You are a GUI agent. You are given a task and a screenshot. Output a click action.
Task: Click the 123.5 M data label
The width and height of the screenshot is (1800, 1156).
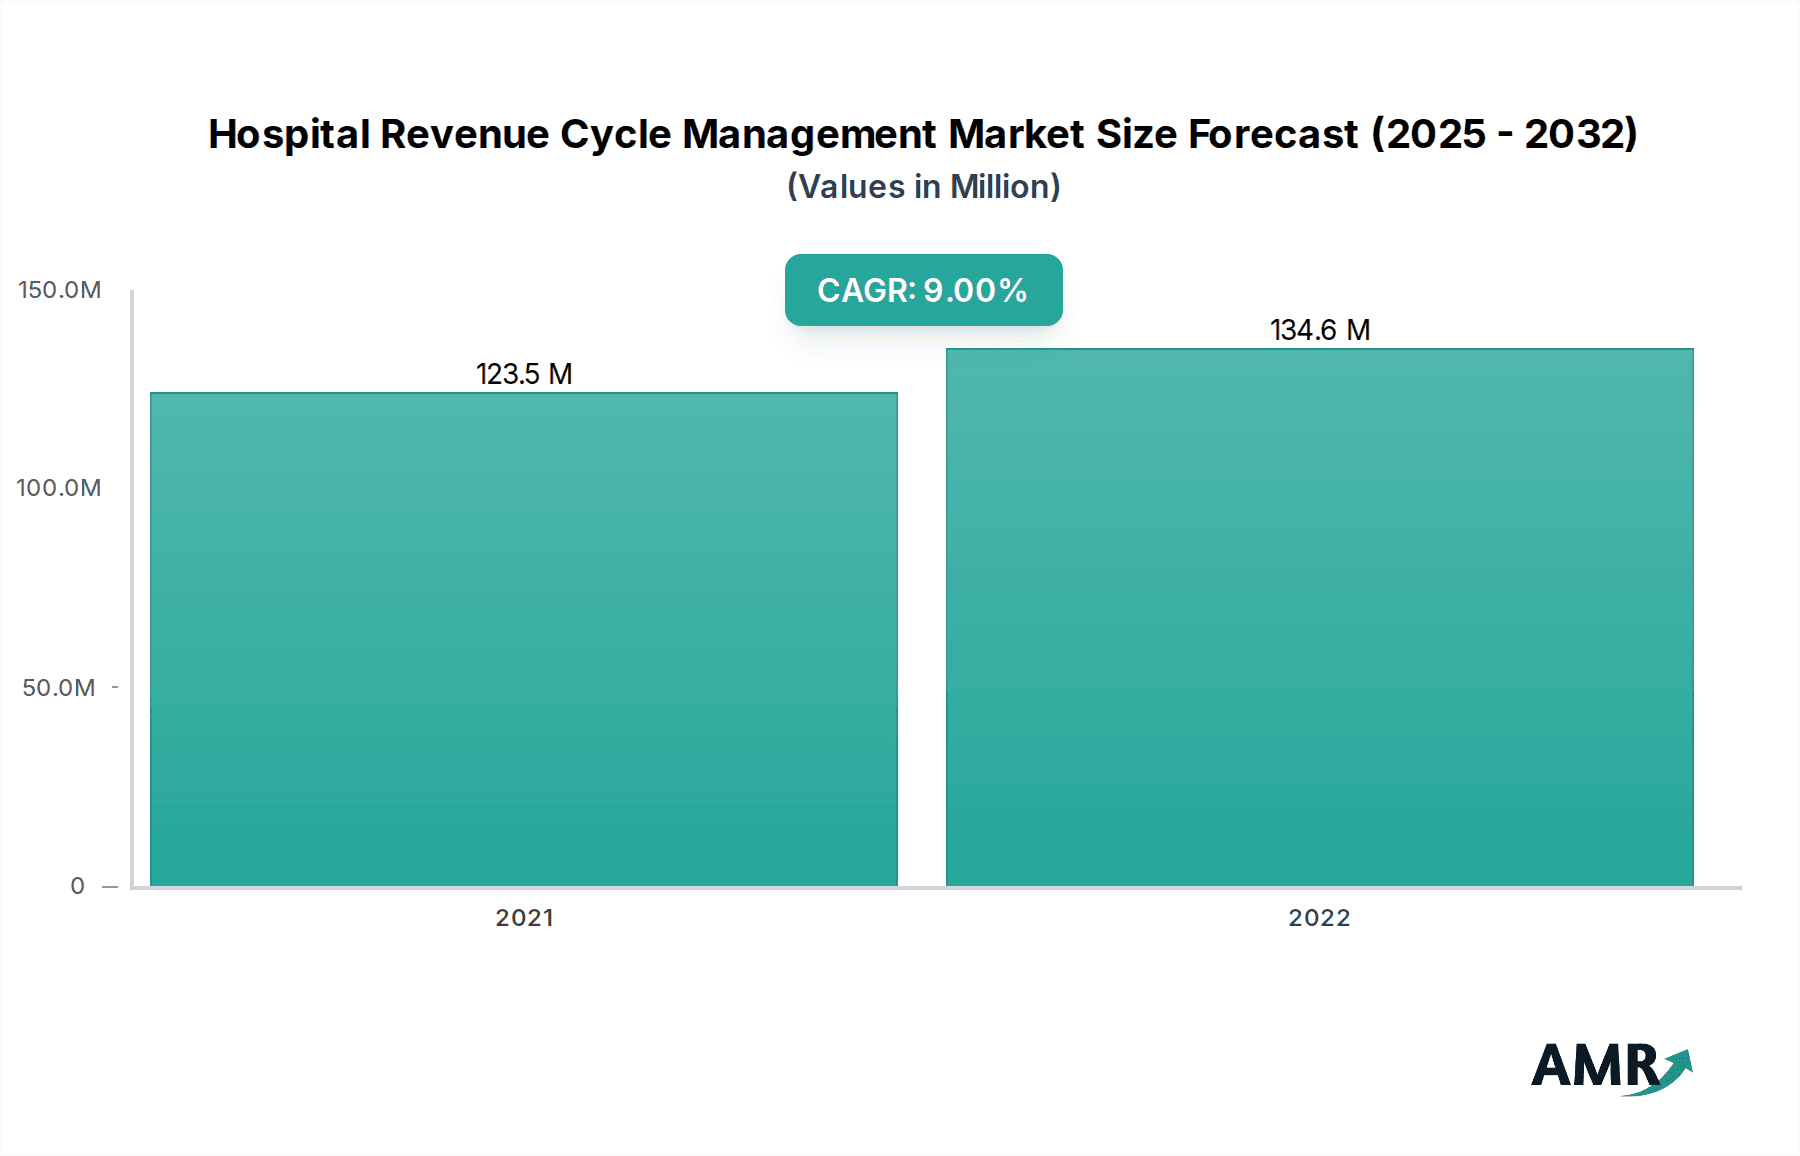point(525,373)
